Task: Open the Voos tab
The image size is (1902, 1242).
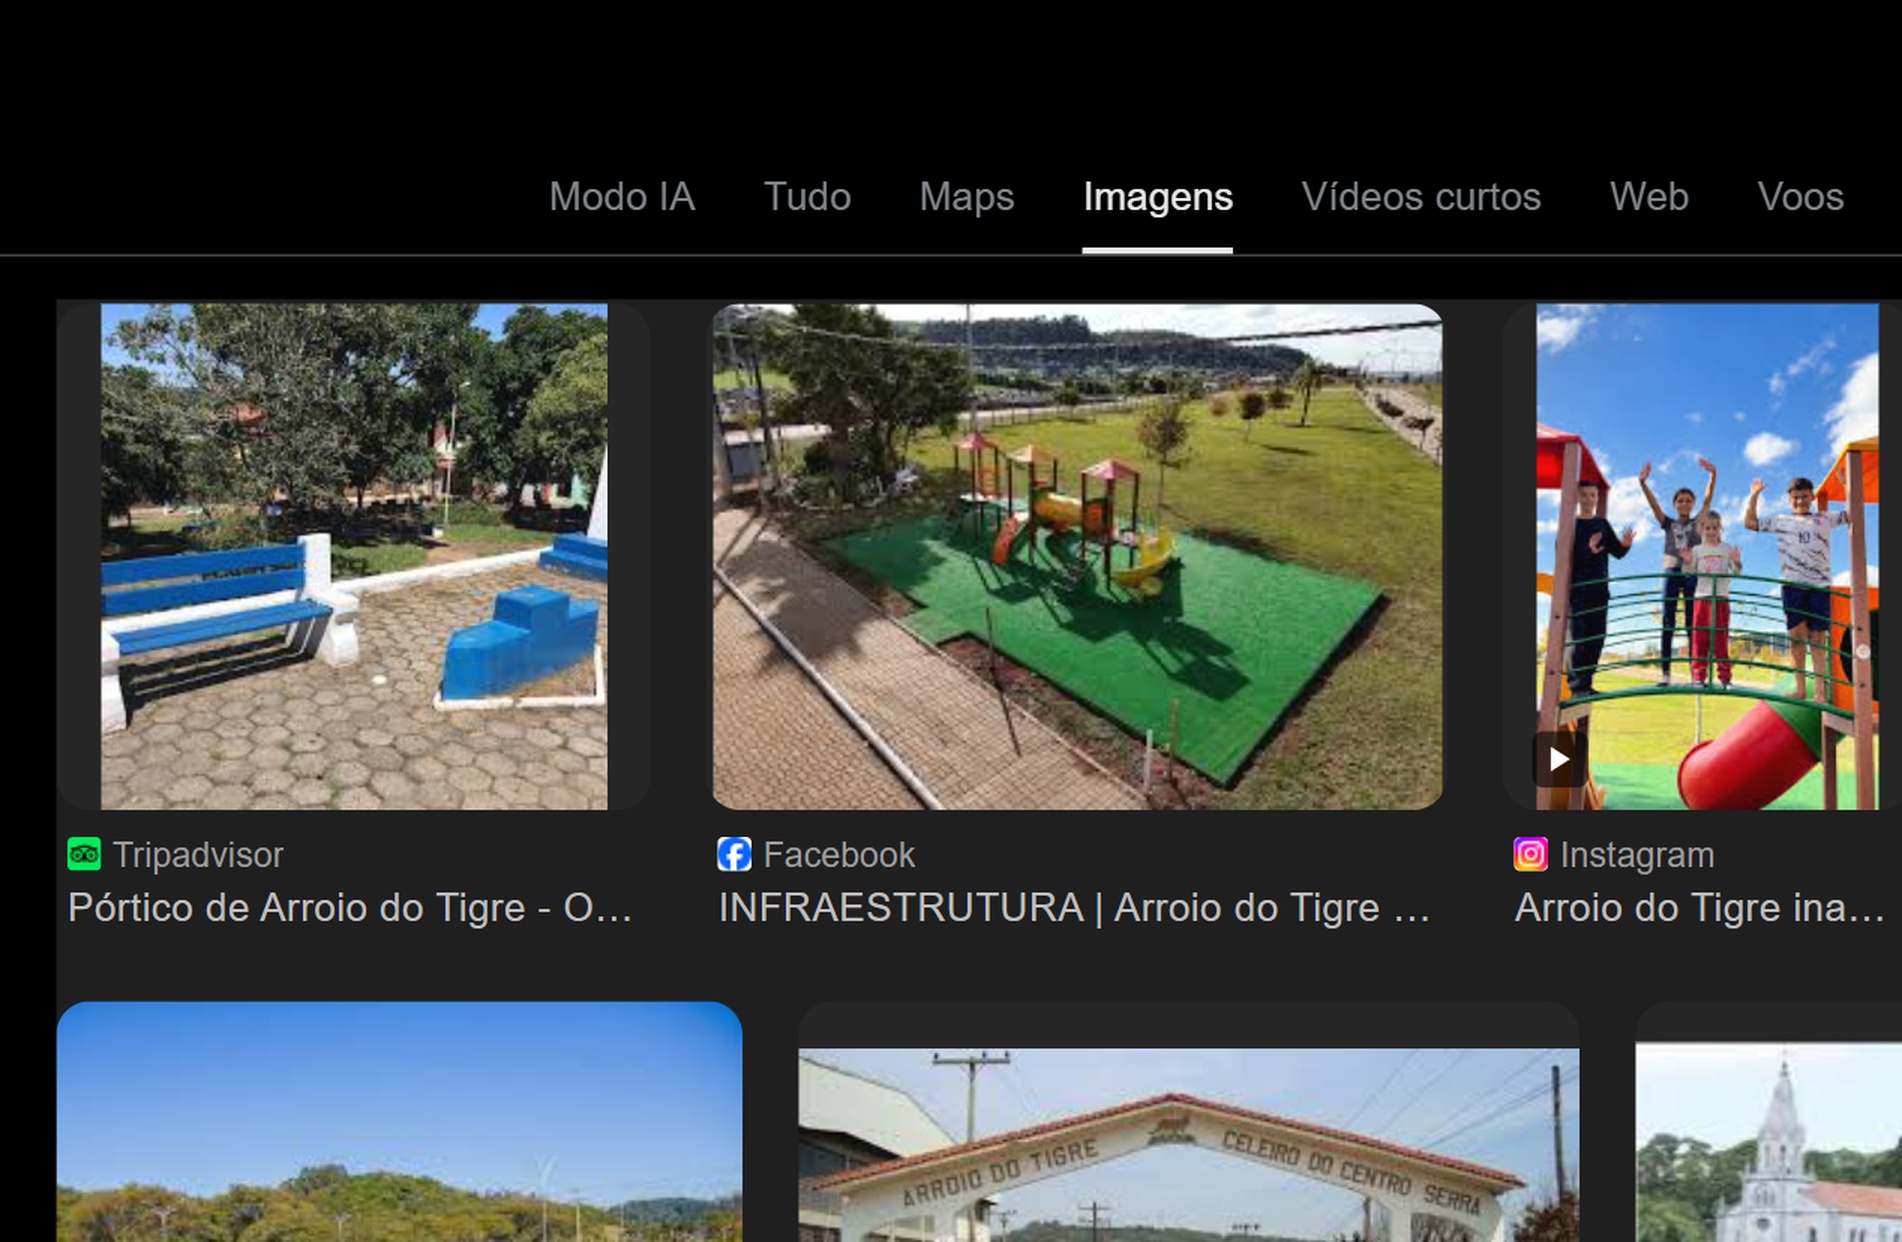Action: 1800,197
